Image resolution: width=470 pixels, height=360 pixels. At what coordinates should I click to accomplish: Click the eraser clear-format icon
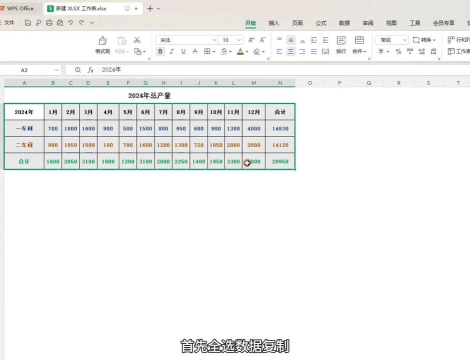pos(256,51)
